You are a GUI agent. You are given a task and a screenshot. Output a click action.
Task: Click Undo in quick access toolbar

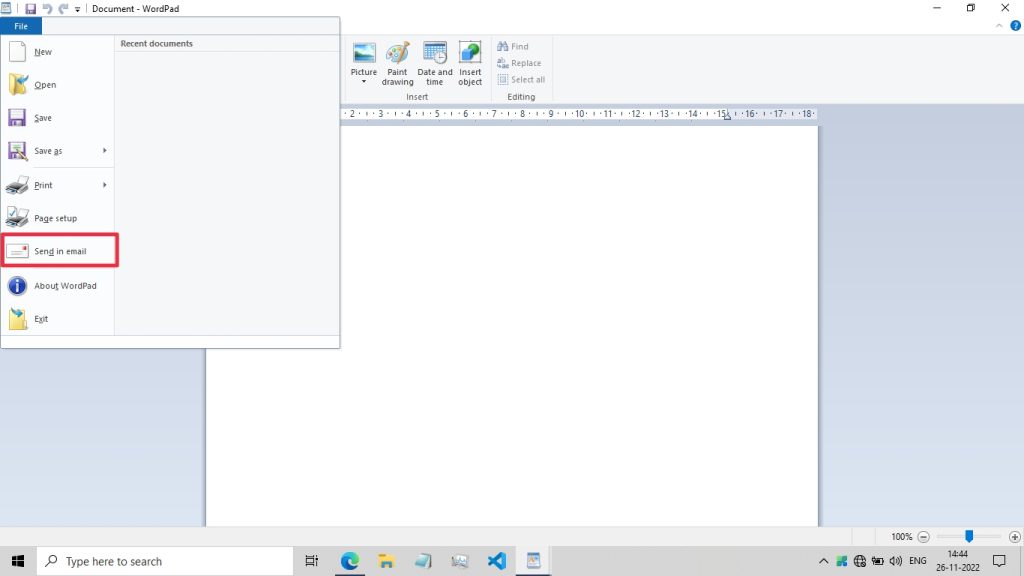point(47,9)
